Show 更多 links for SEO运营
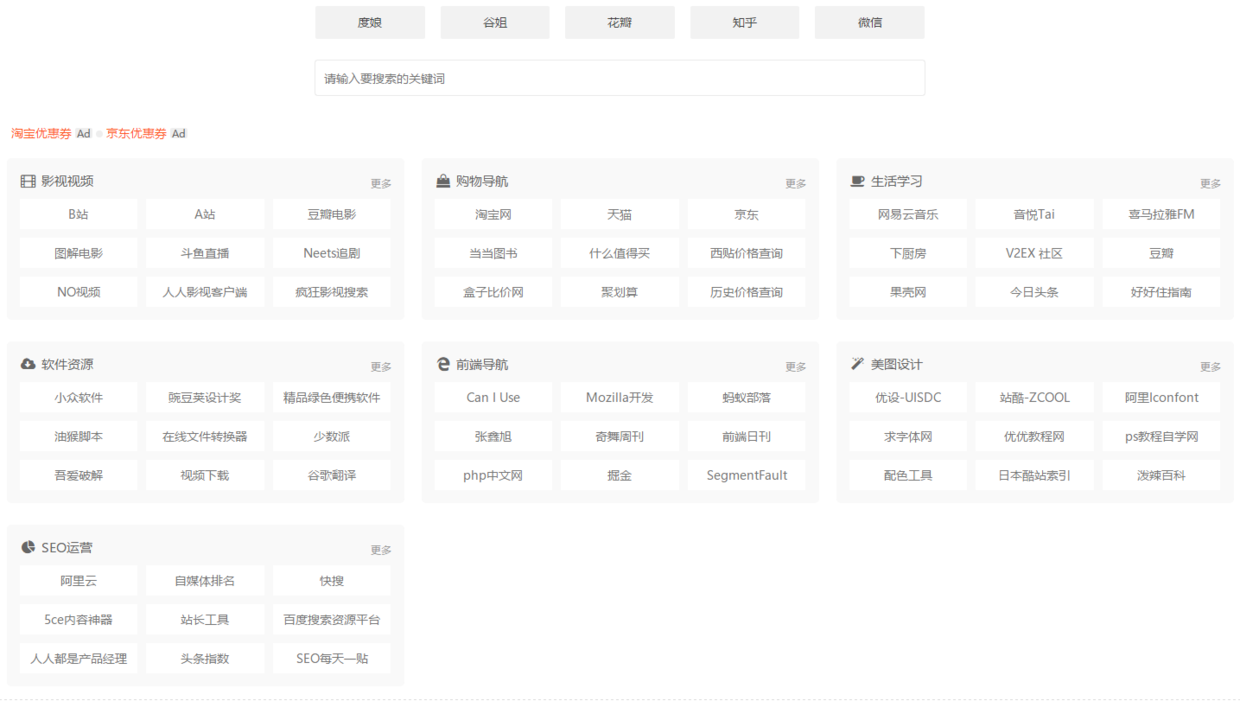This screenshot has height=701, width=1240. point(381,550)
